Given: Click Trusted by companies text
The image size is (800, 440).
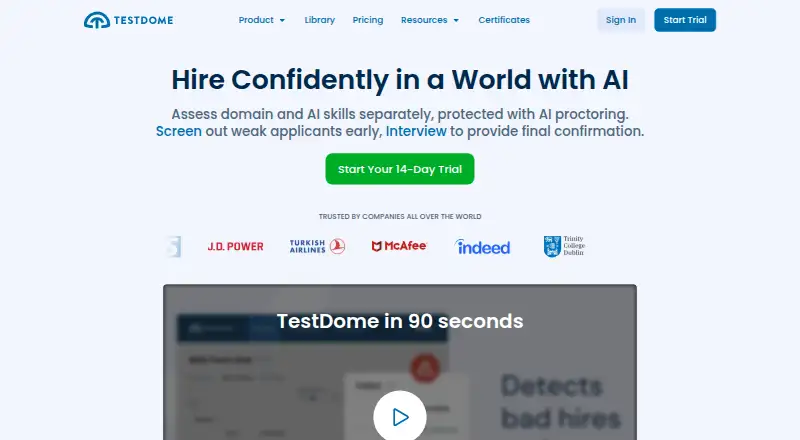Looking at the screenshot, I should [400, 216].
